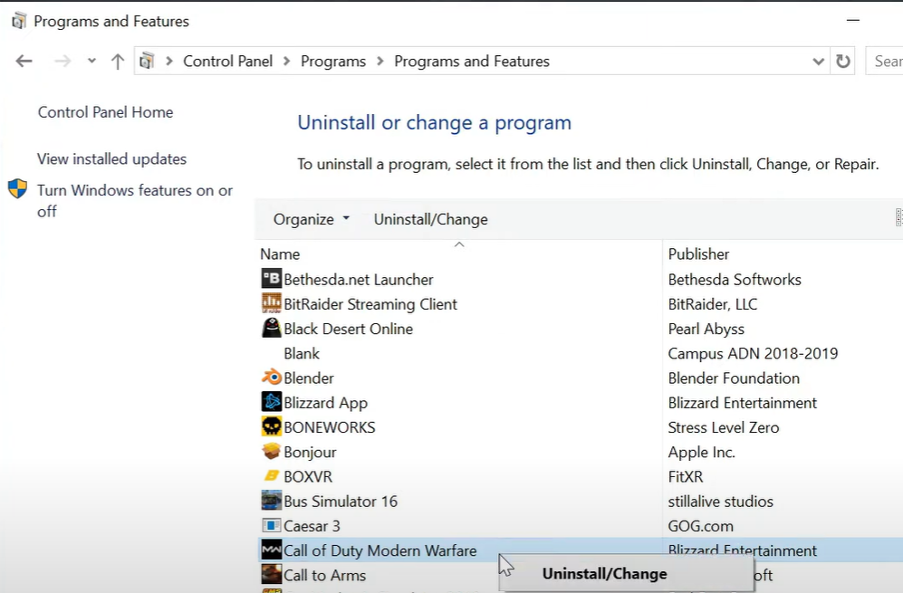Screen dimensions: 904x594
Task: Select the Bus Simulator 16 entry
Action: coord(340,501)
